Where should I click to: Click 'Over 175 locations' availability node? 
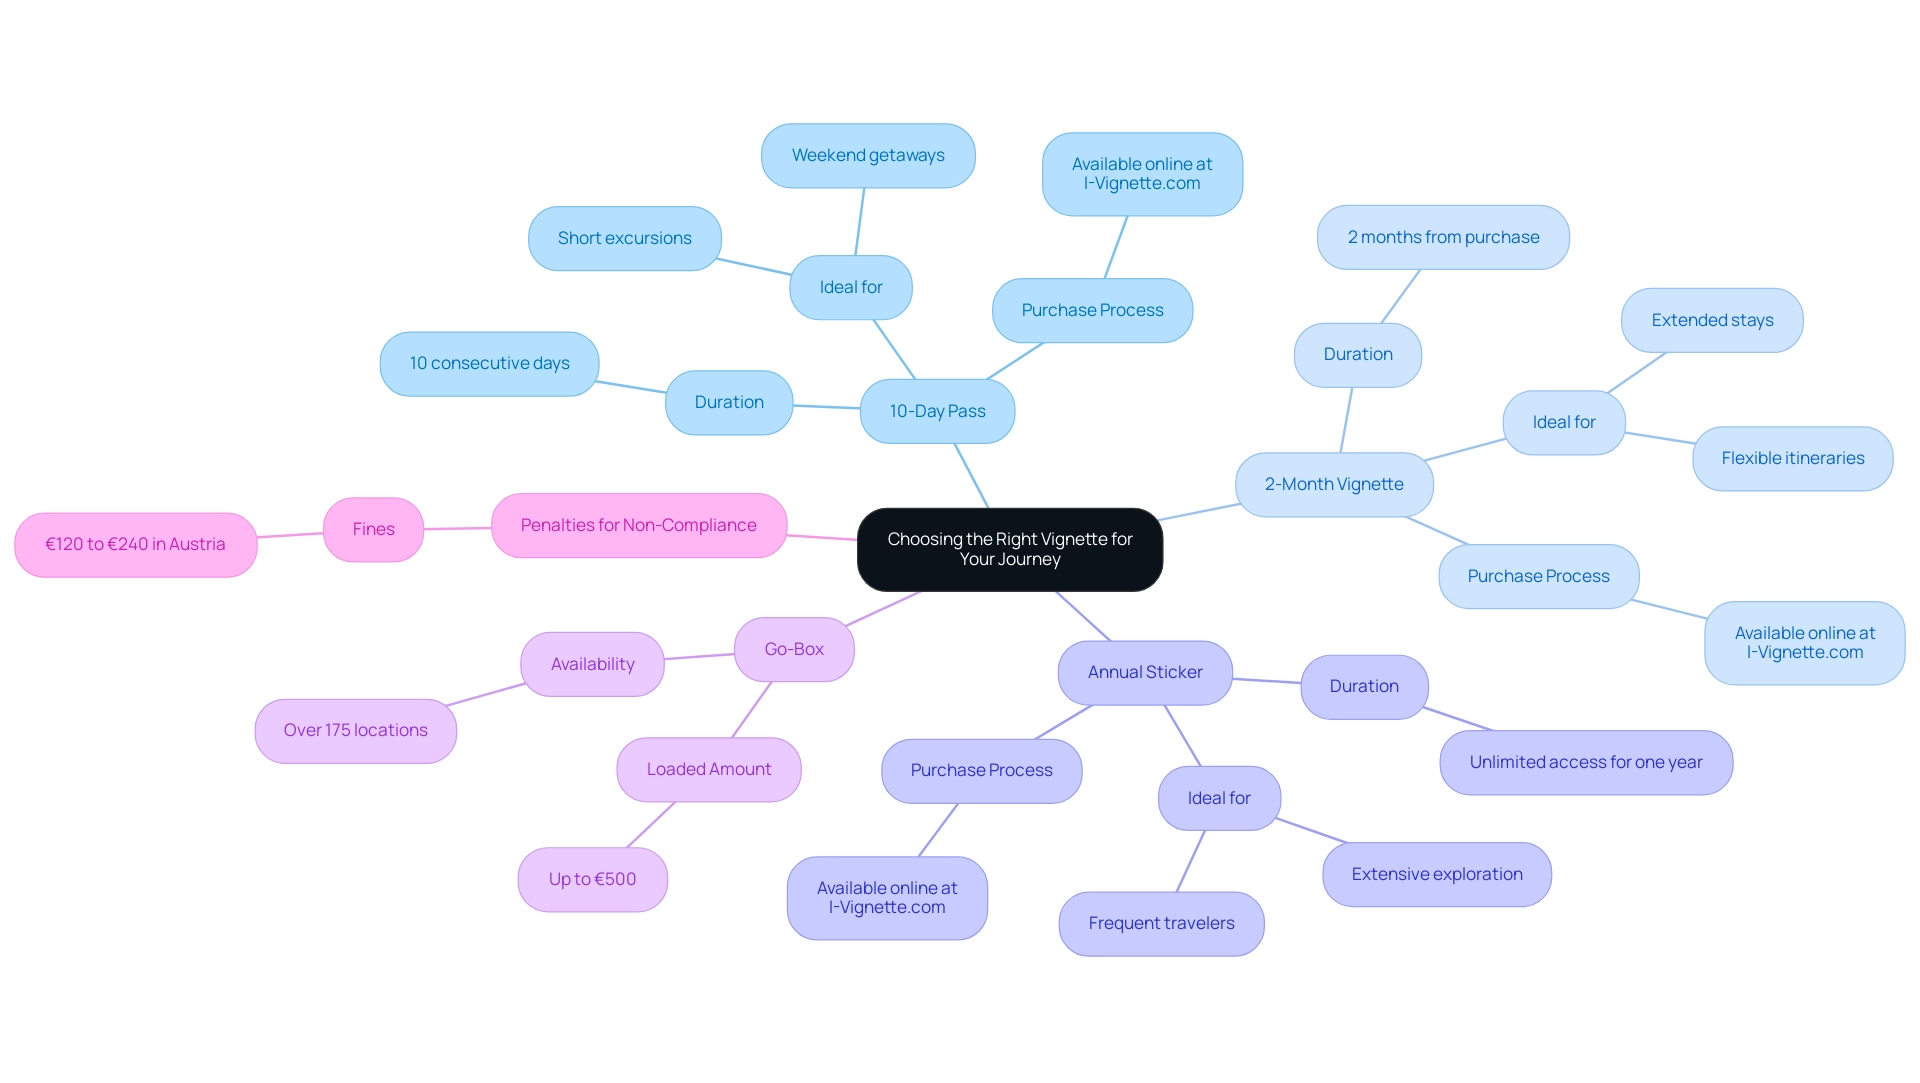tap(348, 729)
